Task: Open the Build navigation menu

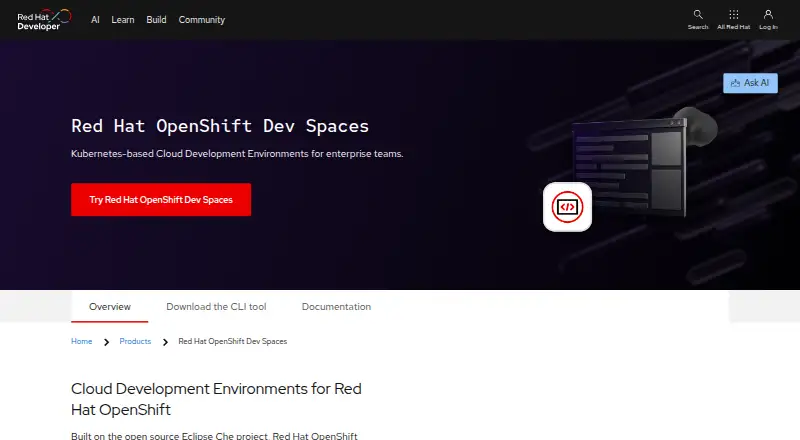Action: click(x=156, y=20)
